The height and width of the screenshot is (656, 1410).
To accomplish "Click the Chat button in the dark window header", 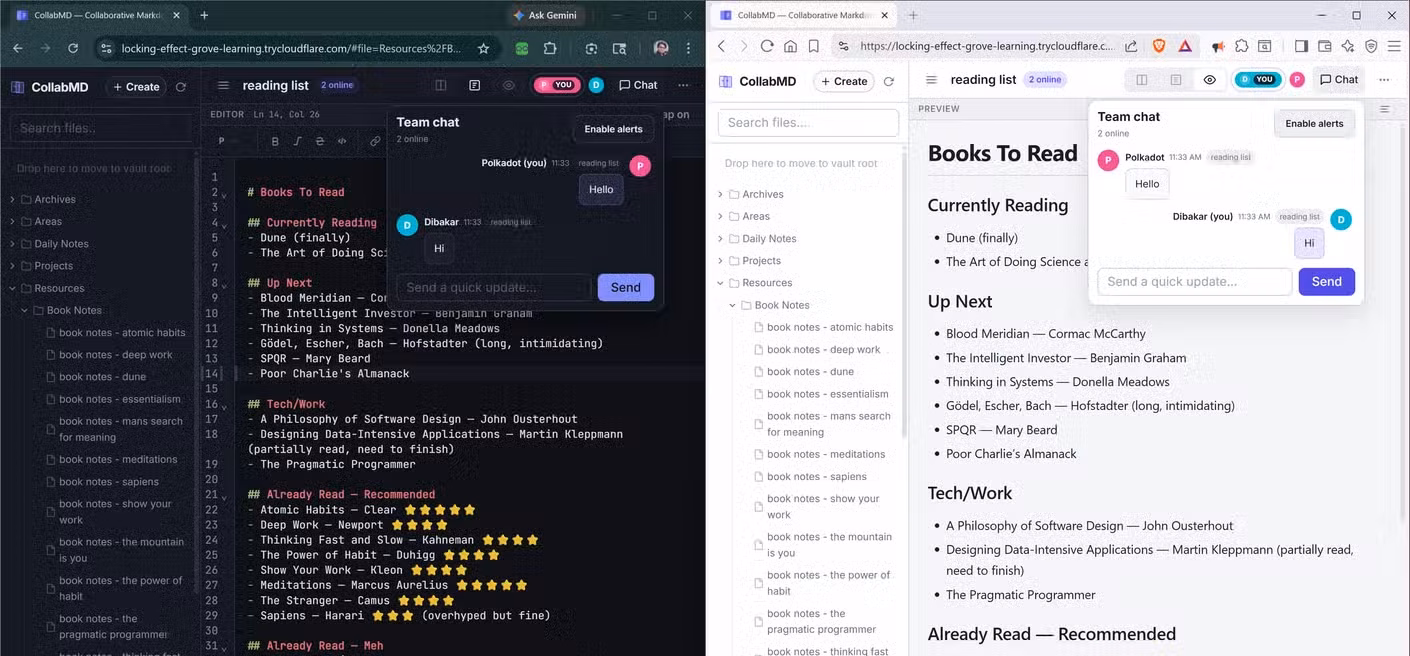I will point(638,85).
